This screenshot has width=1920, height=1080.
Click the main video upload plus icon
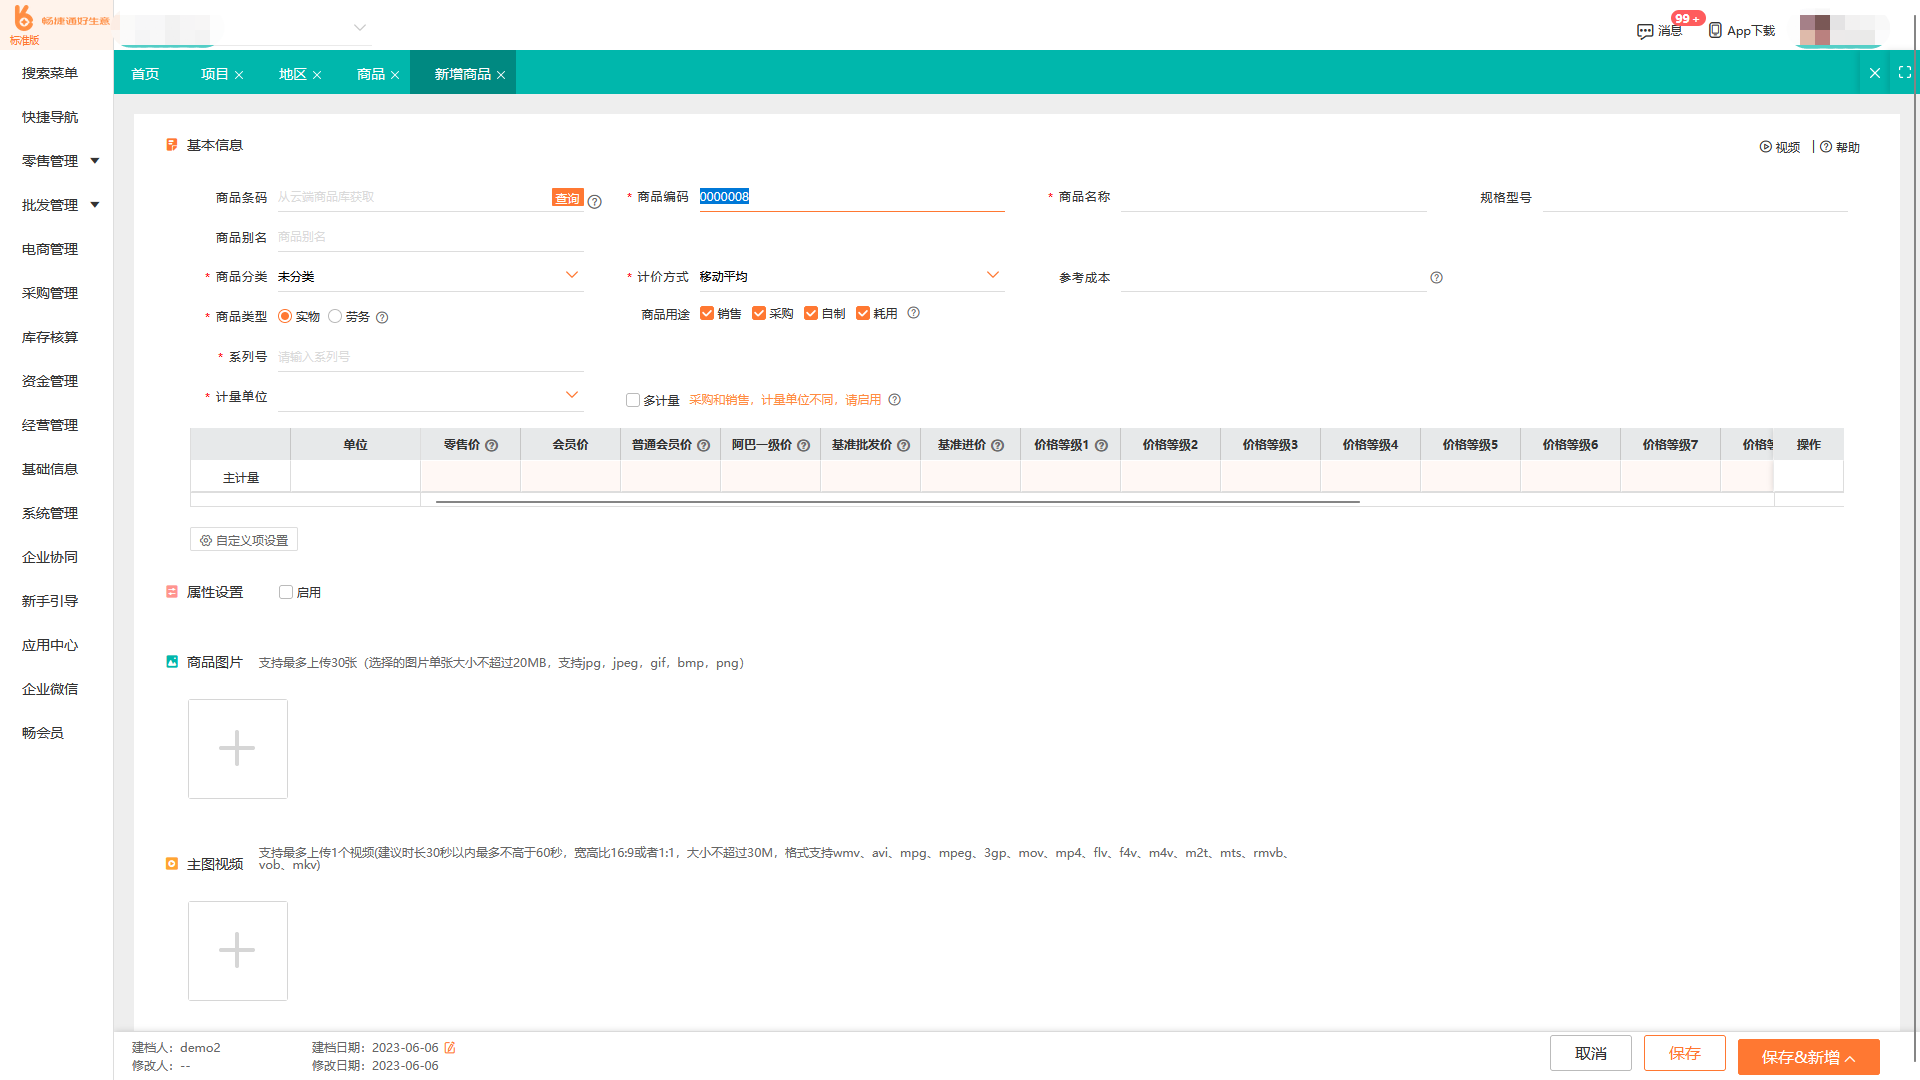[237, 949]
